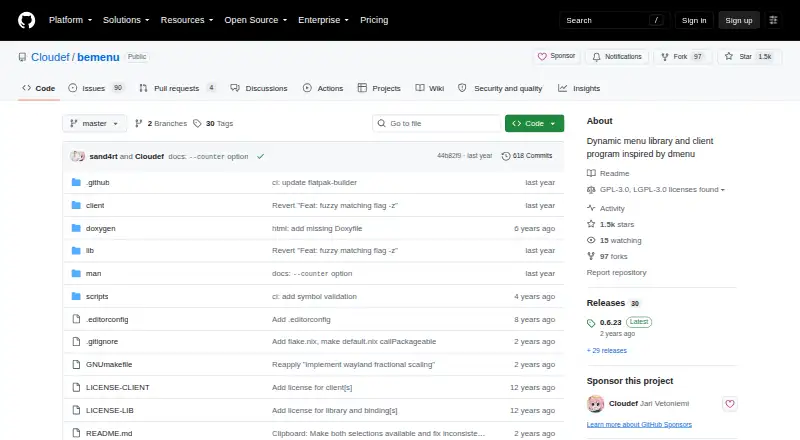This screenshot has height=440, width=800.
Task: Open the Projects tab
Action: (x=379, y=88)
